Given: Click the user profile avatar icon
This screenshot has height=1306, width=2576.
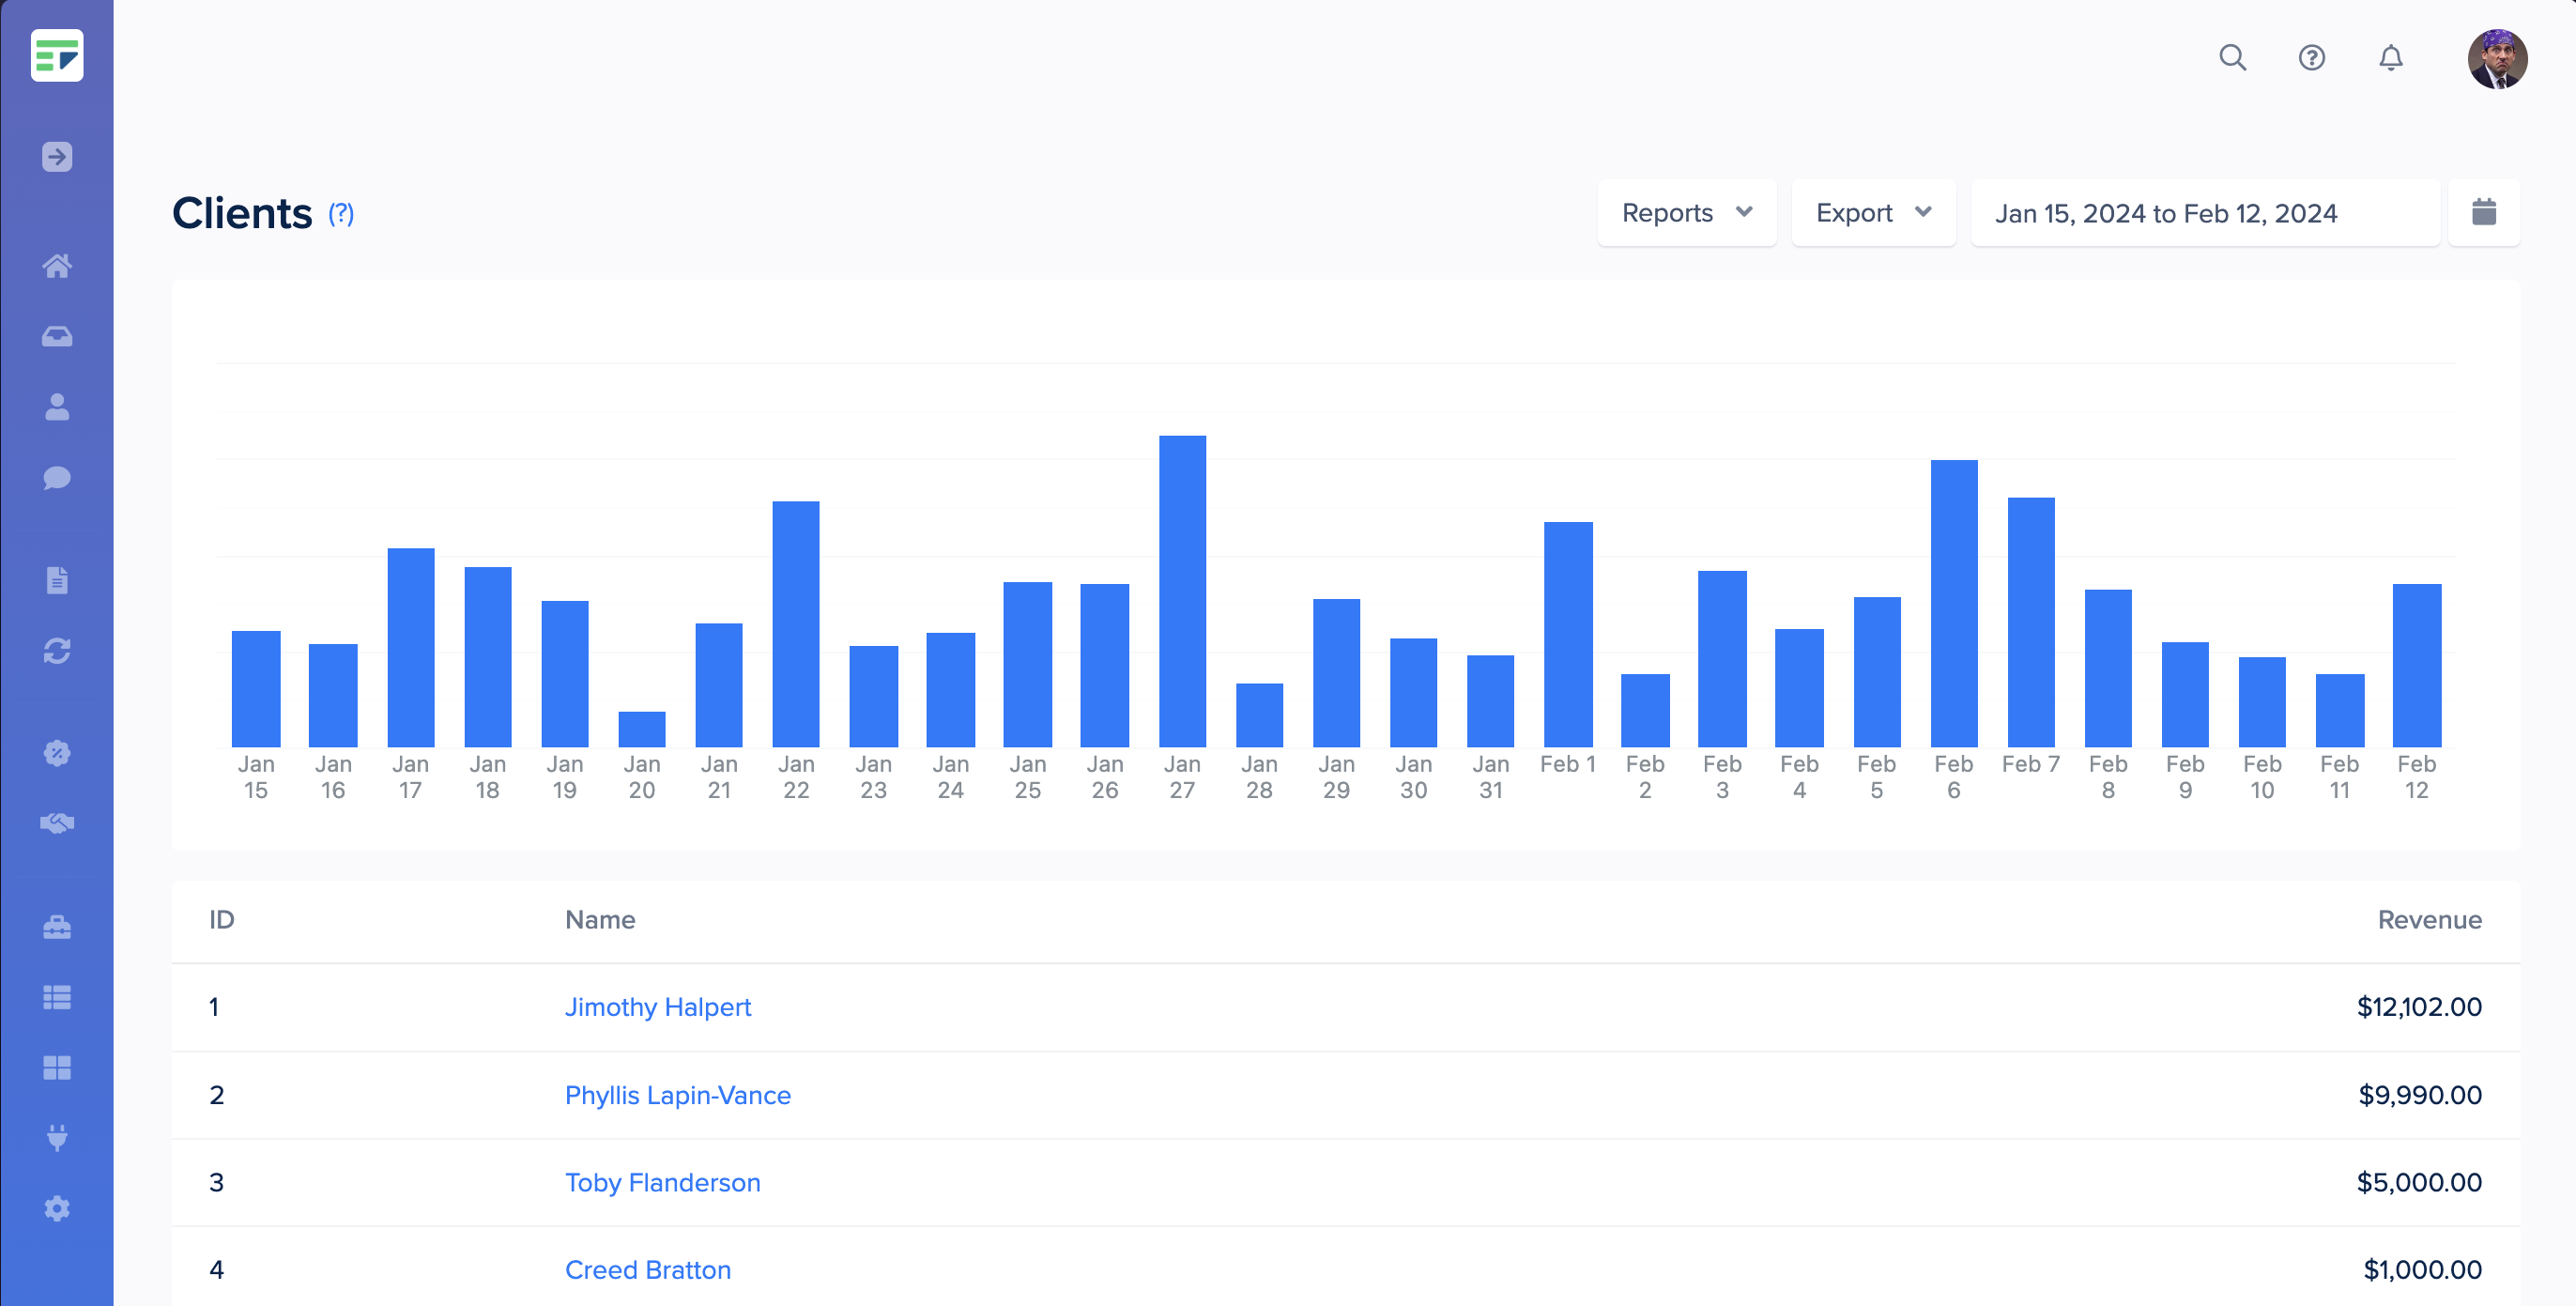Looking at the screenshot, I should tap(2499, 60).
